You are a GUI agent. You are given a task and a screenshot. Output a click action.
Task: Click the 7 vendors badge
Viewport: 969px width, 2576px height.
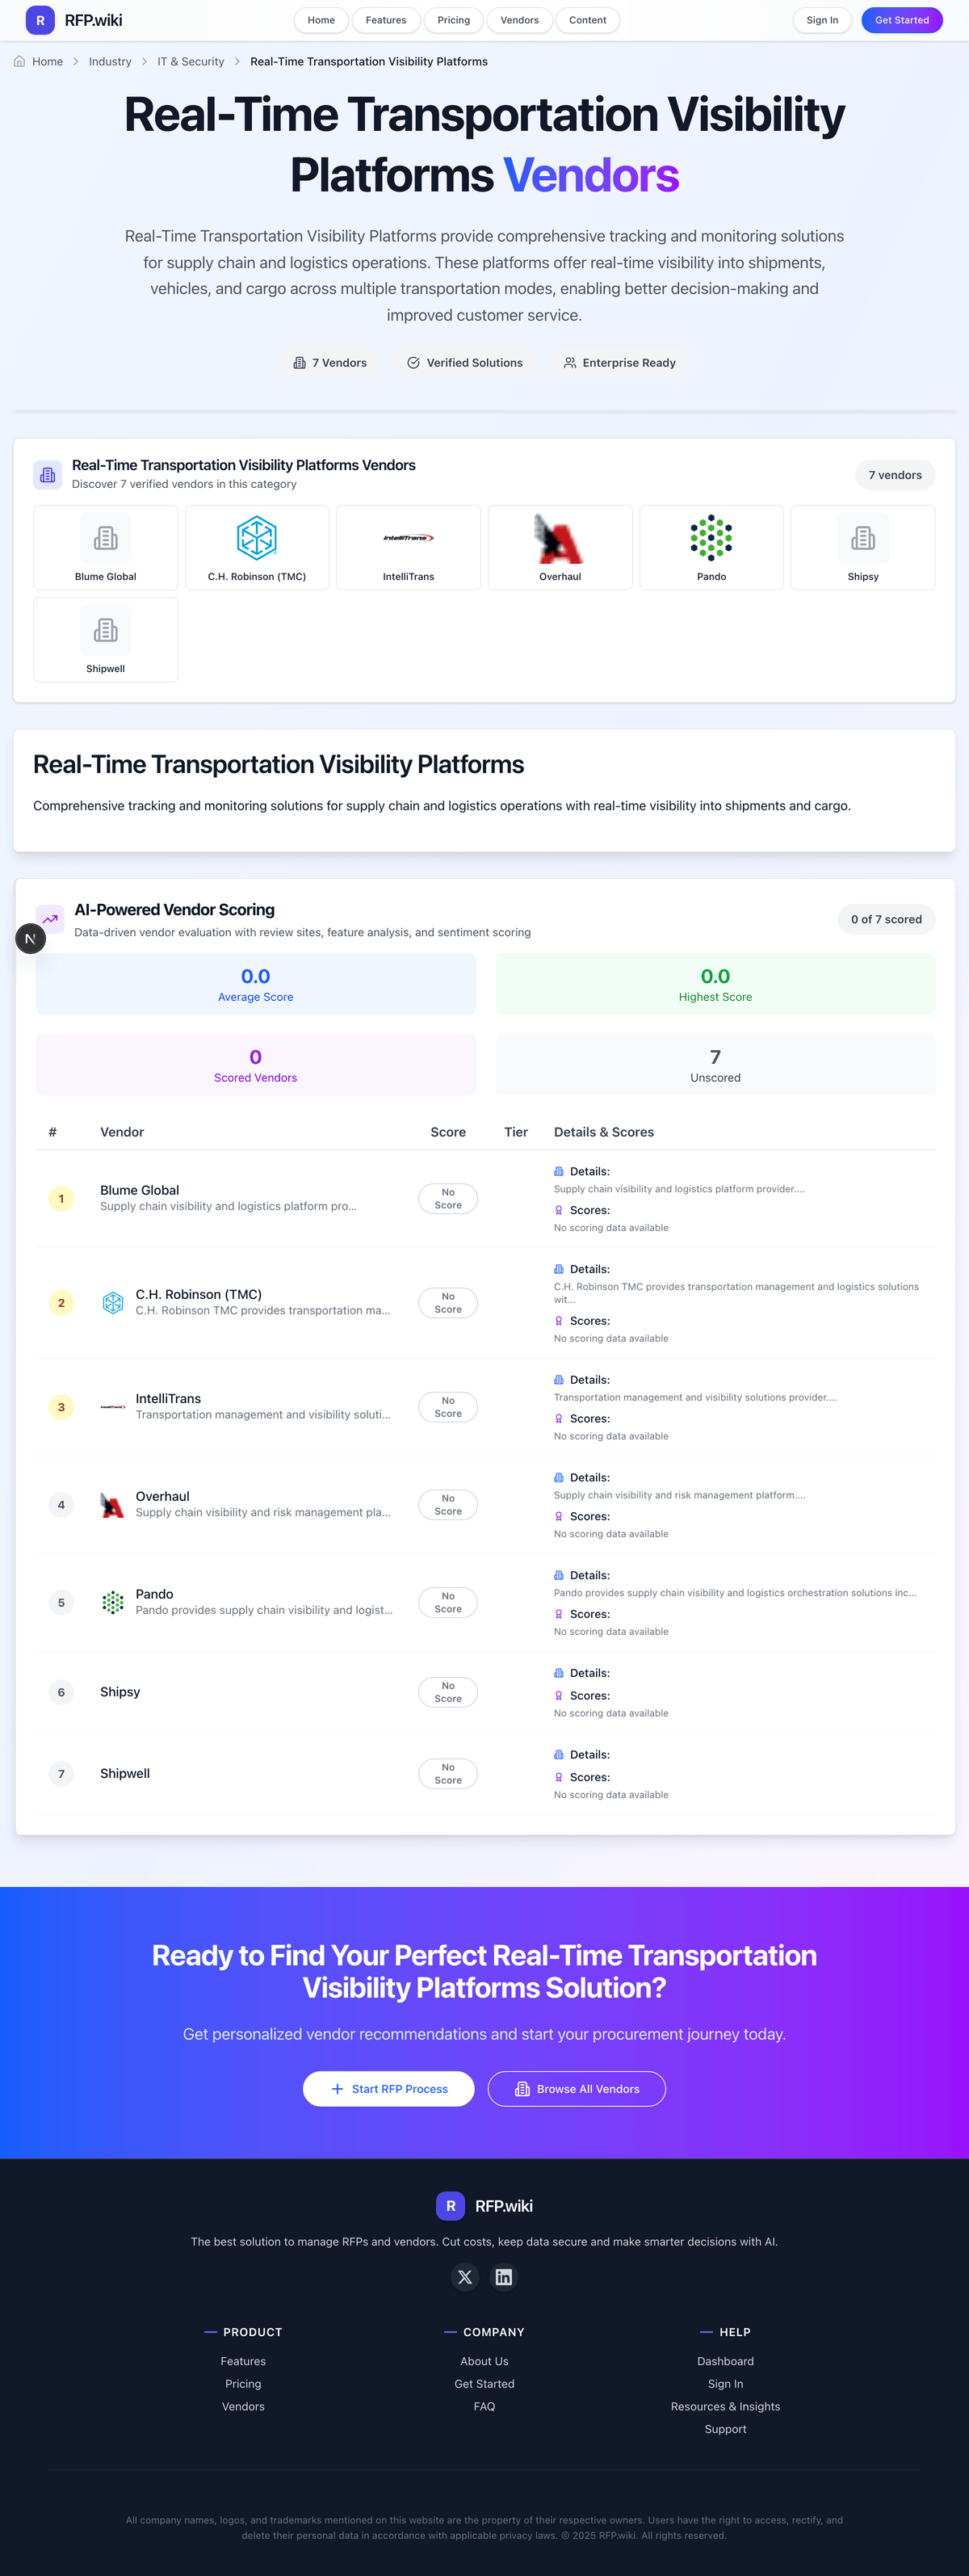(894, 475)
